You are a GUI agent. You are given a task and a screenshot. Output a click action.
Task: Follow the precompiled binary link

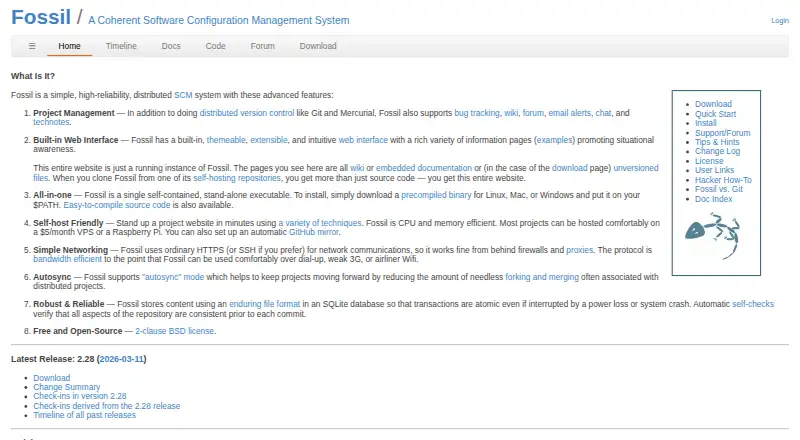click(436, 195)
